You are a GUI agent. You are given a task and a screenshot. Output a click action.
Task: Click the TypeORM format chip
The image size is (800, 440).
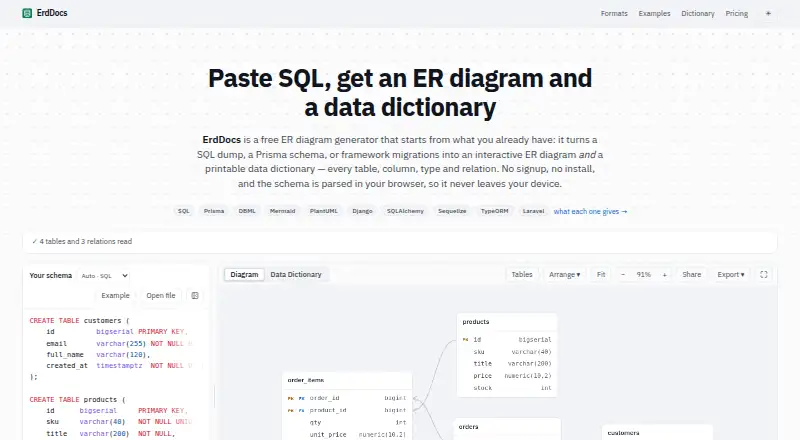pyautogui.click(x=494, y=211)
